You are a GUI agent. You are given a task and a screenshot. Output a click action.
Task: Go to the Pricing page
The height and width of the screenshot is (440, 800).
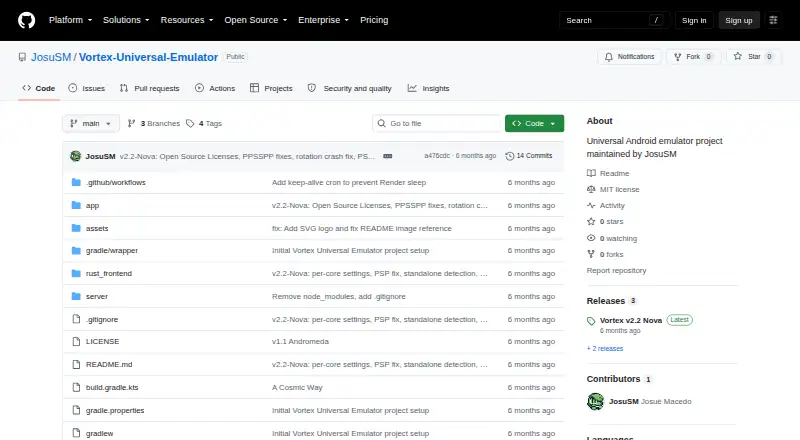point(374,20)
